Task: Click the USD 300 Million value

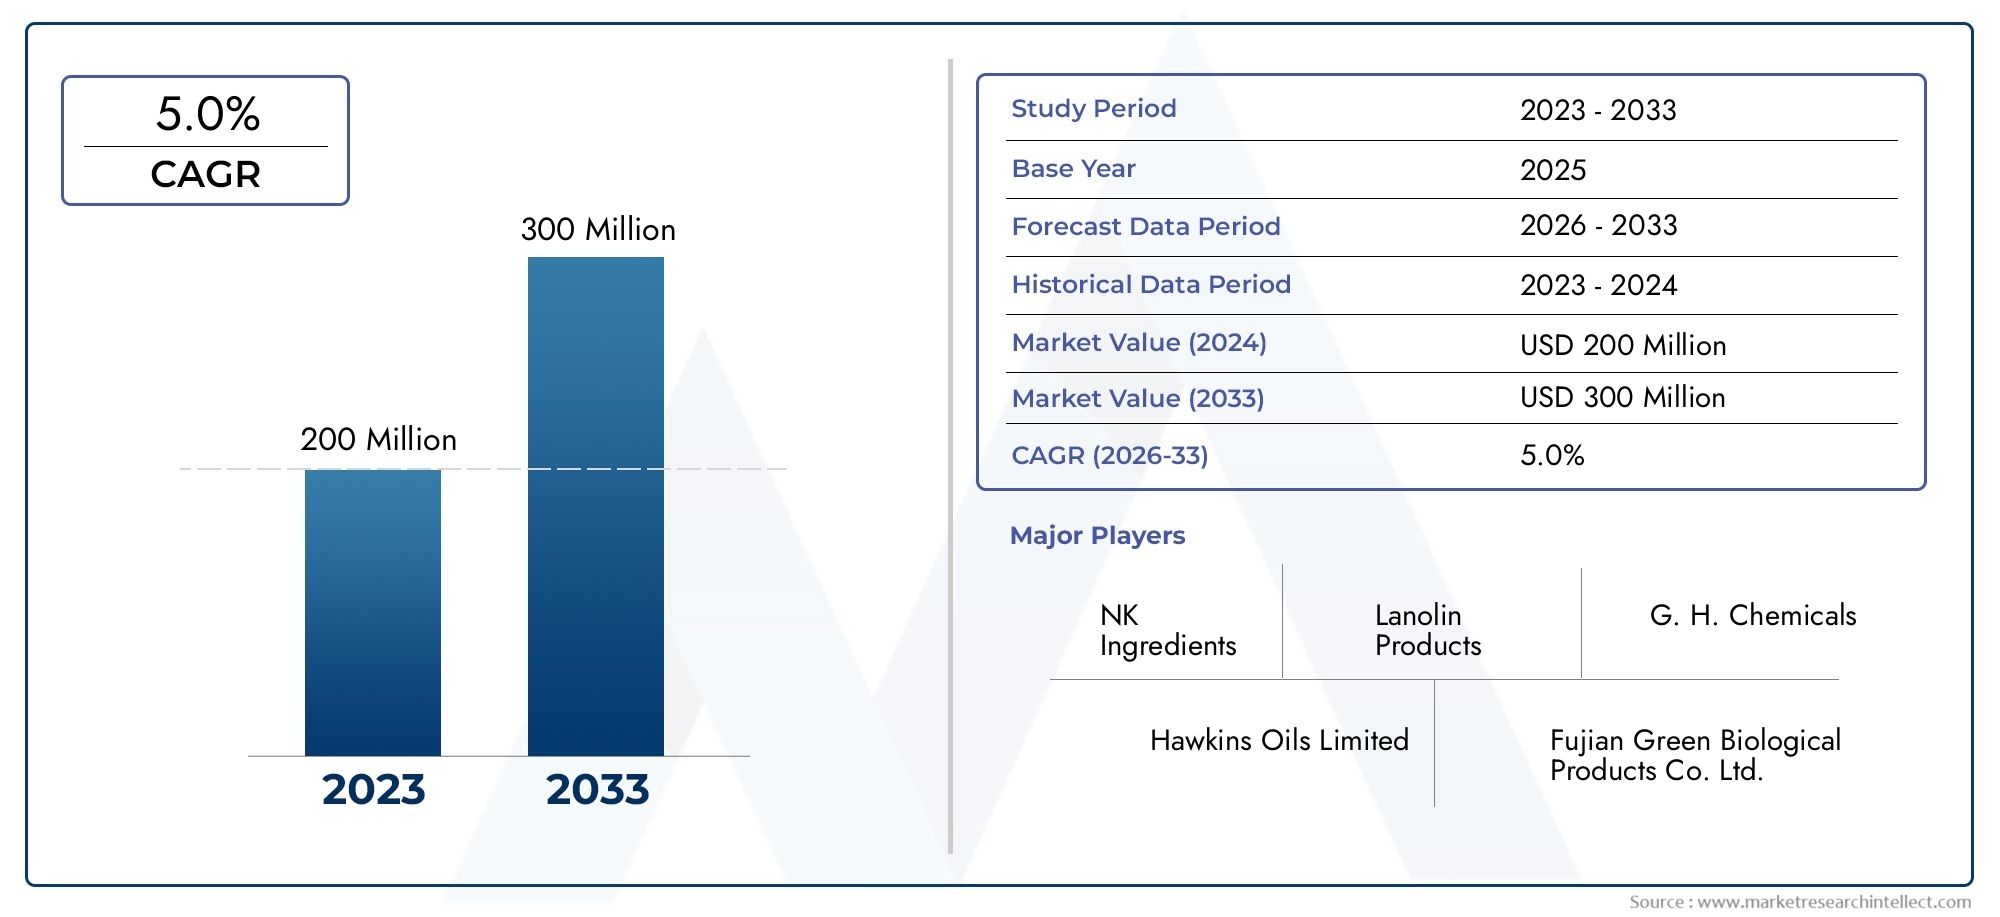Action: [x=1622, y=398]
